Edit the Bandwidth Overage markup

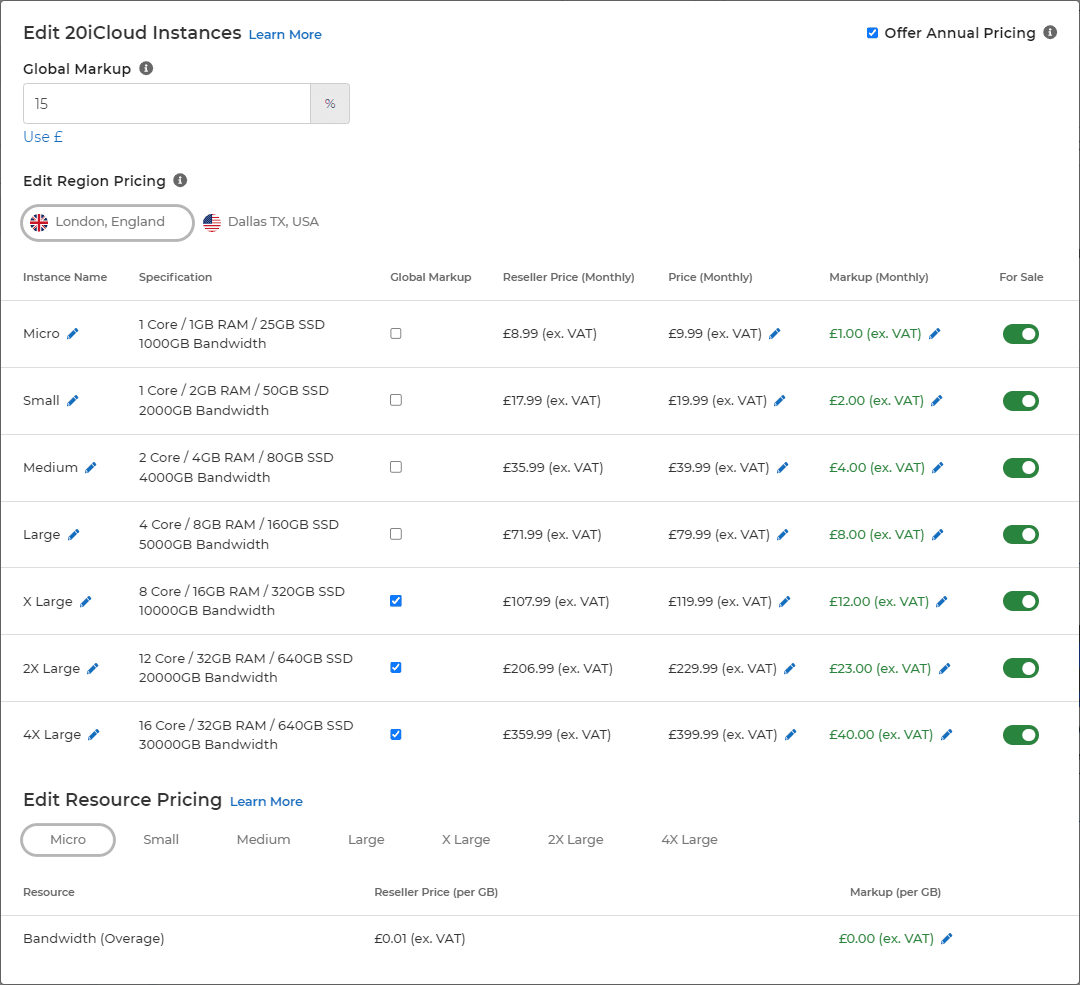[944, 938]
